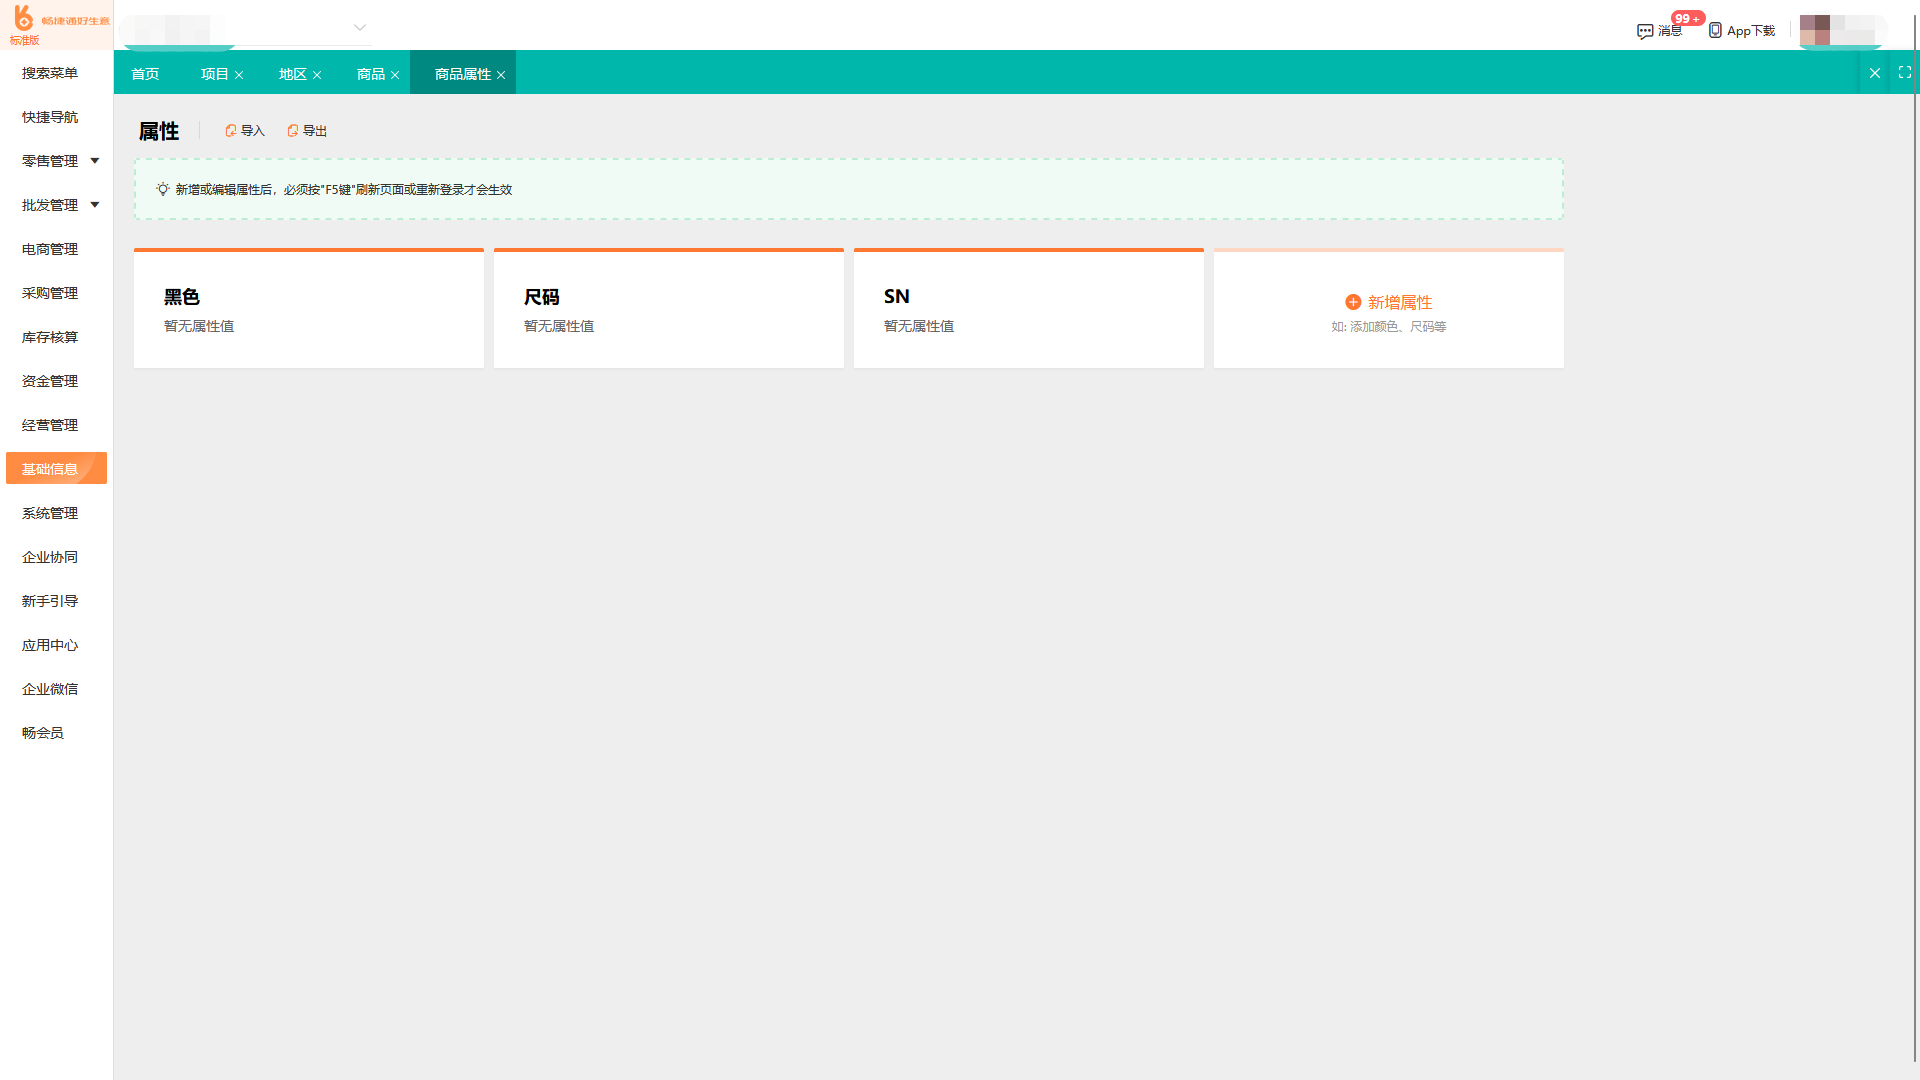Screen dimensions: 1920x1080
Task: Select the 首页 tab
Action: coord(145,74)
